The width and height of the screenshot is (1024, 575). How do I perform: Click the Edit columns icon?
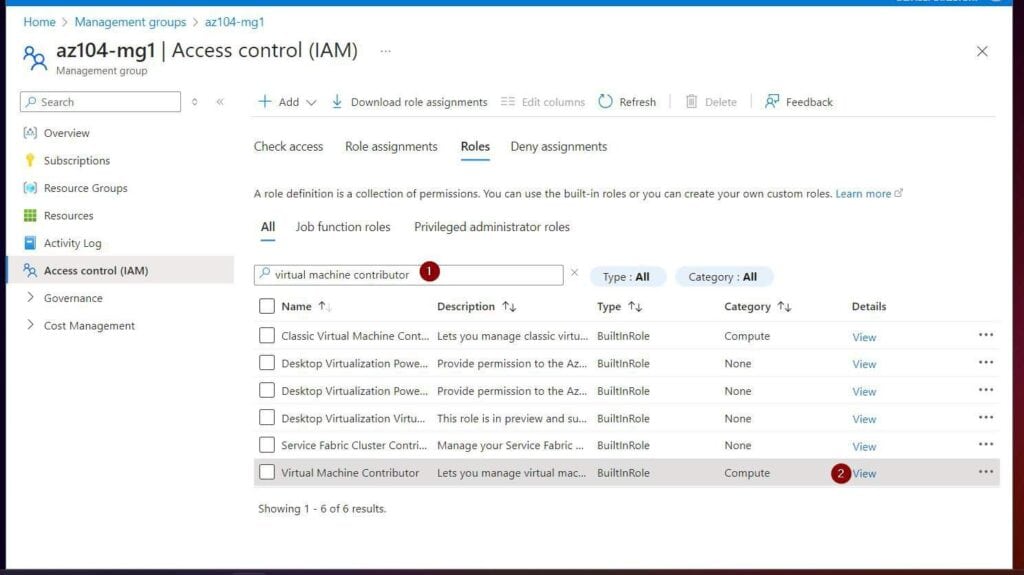(x=508, y=101)
